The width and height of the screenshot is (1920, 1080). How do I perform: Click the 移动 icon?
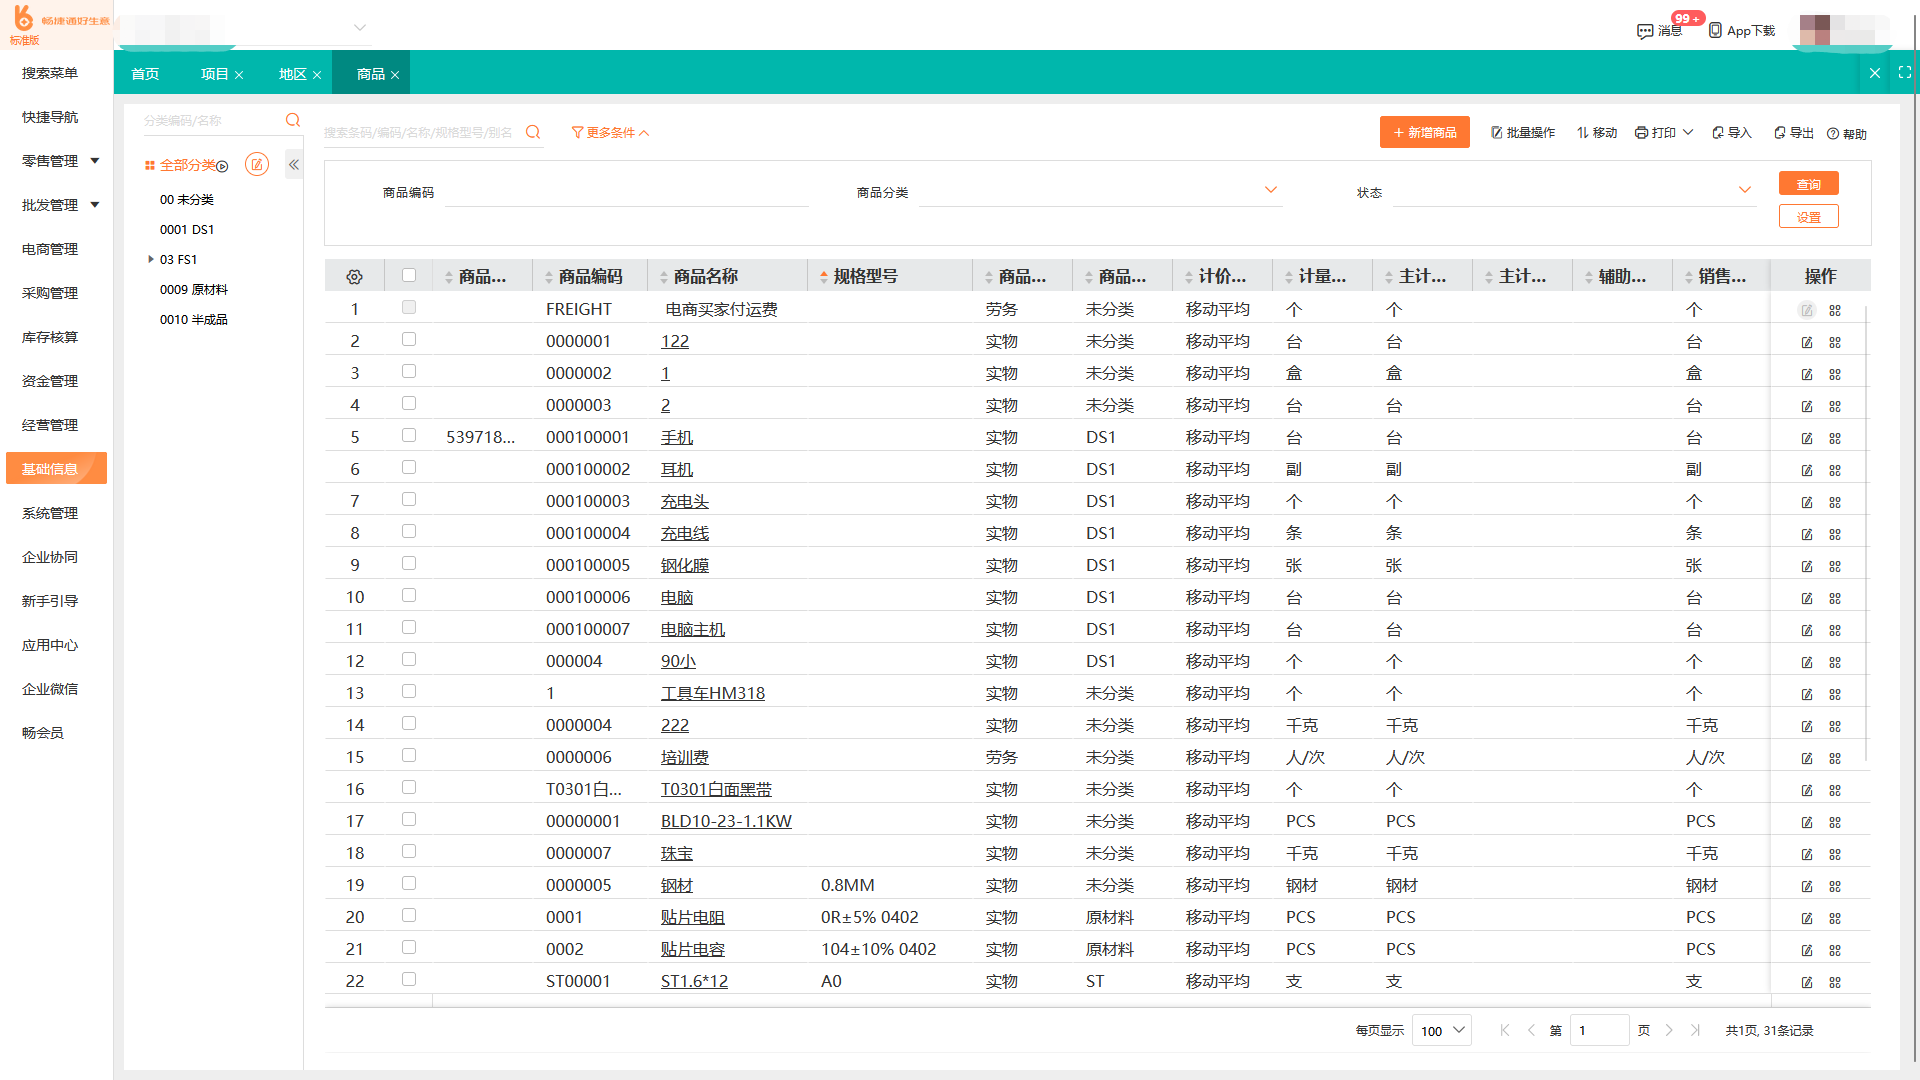tap(1582, 132)
